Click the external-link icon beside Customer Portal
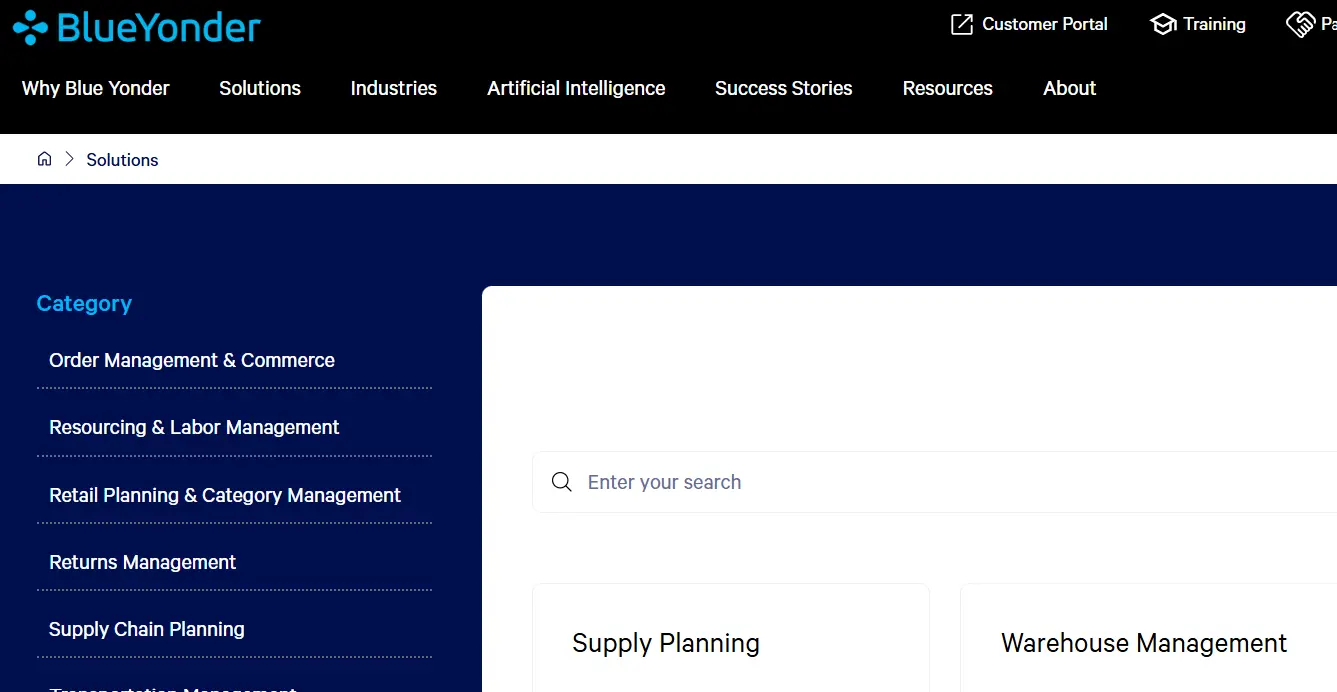The width and height of the screenshot is (1337, 692). (x=961, y=23)
